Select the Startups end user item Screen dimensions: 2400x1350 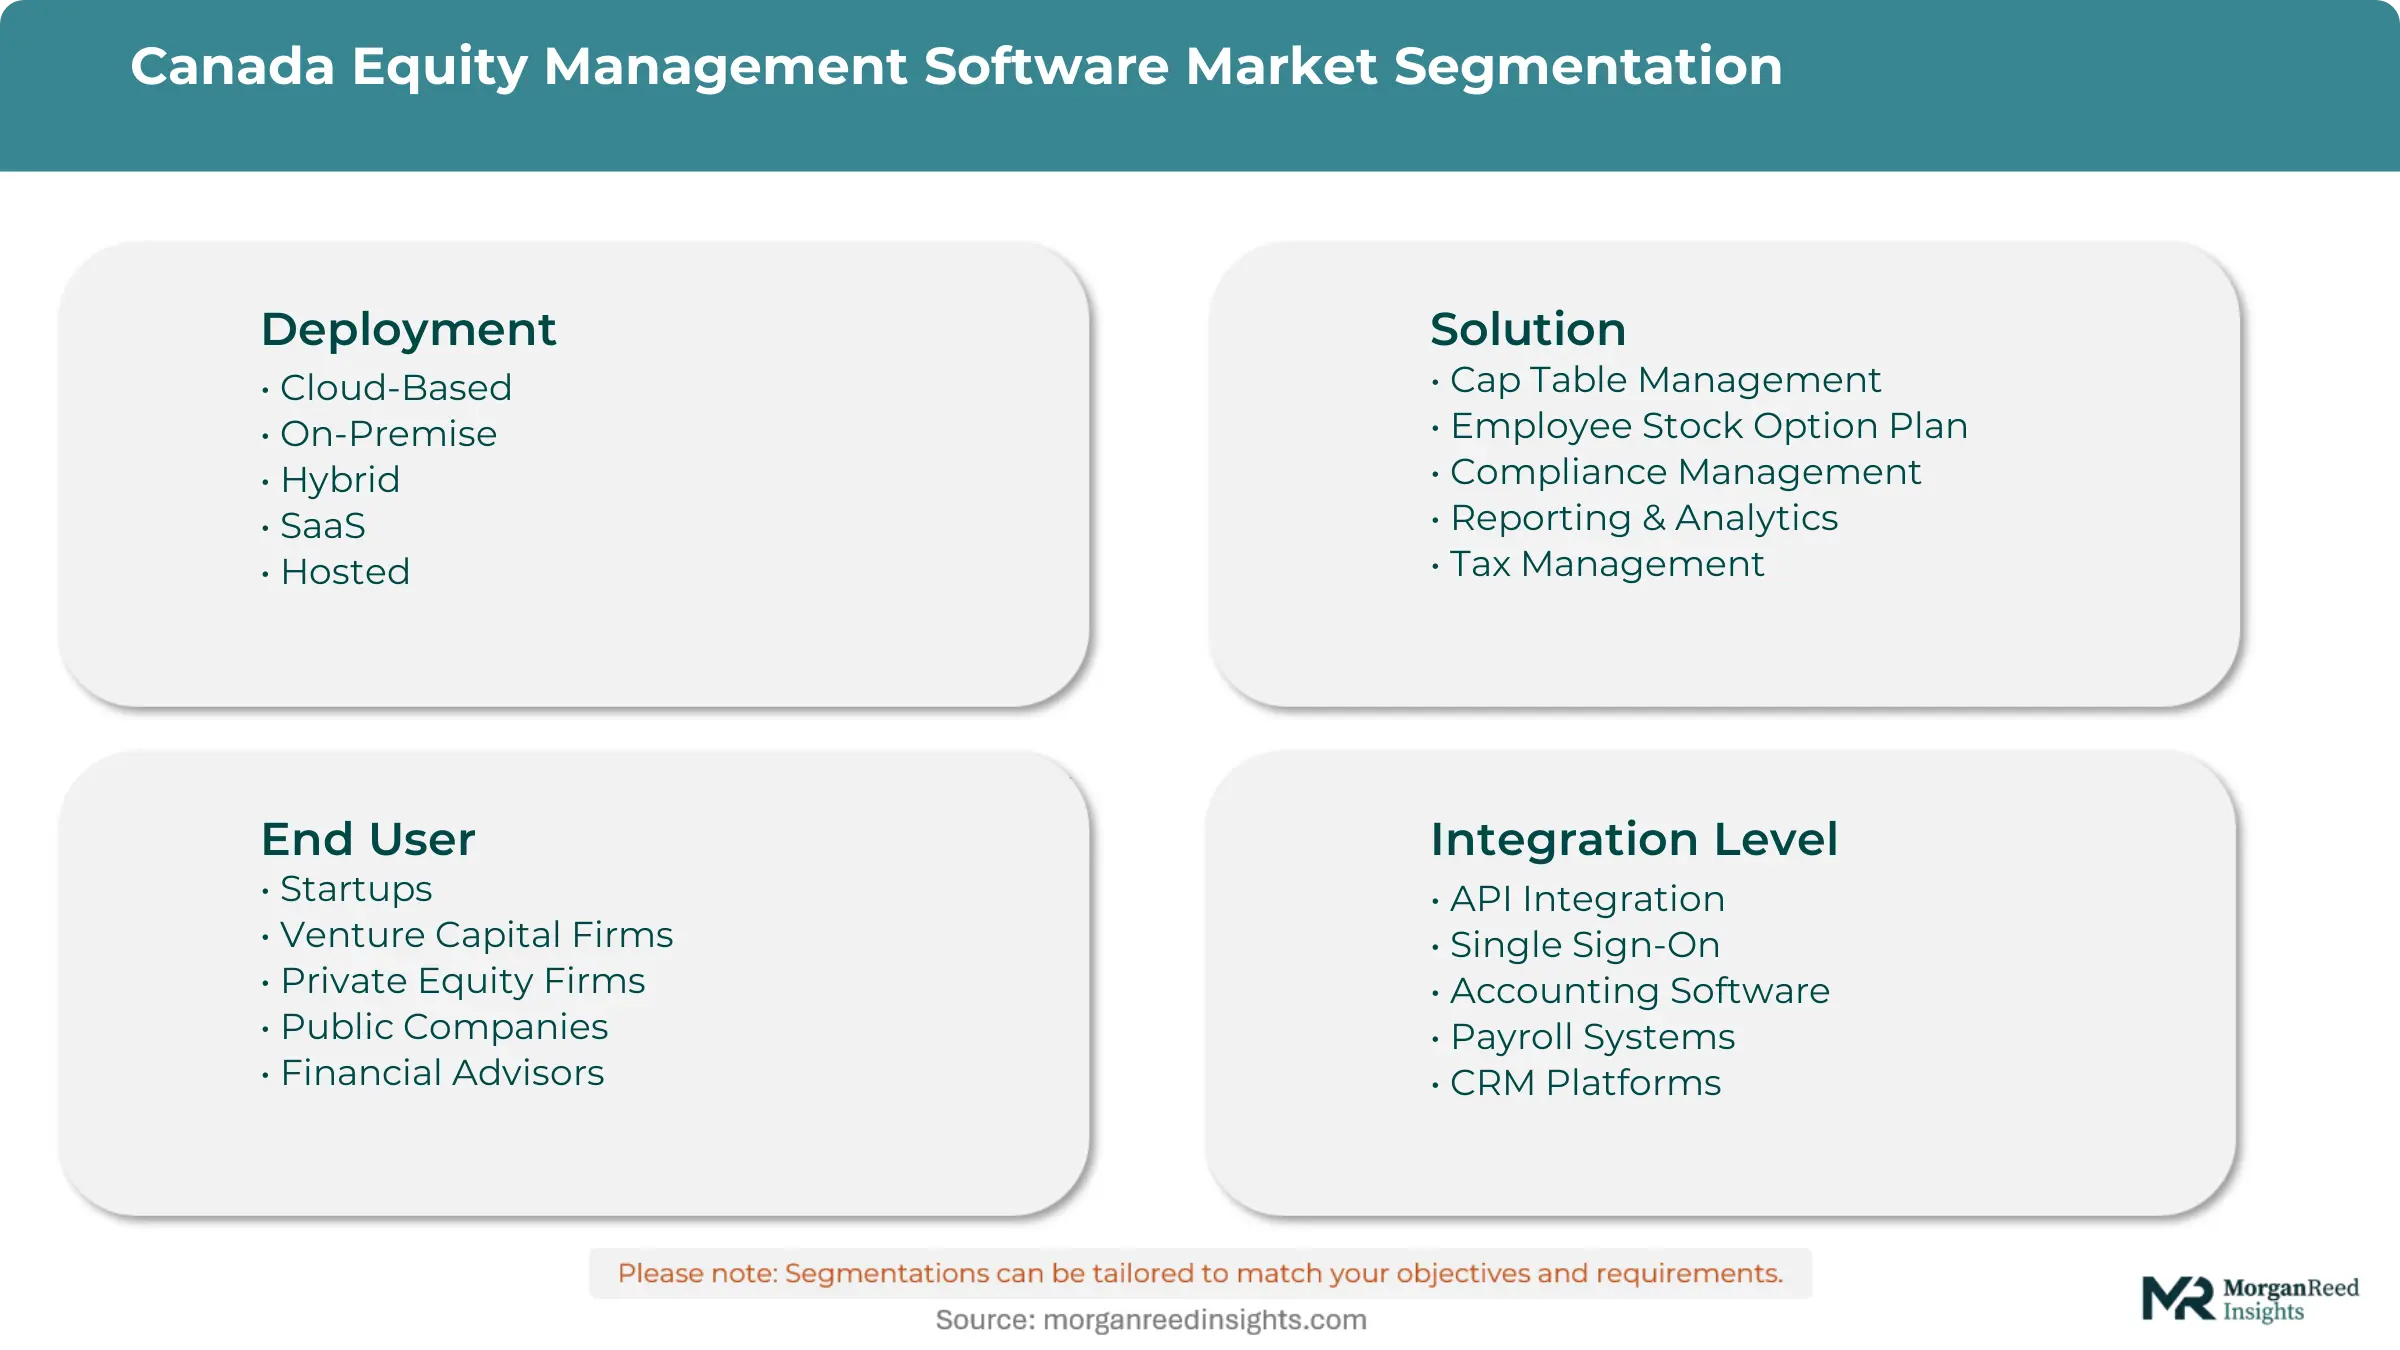(356, 889)
